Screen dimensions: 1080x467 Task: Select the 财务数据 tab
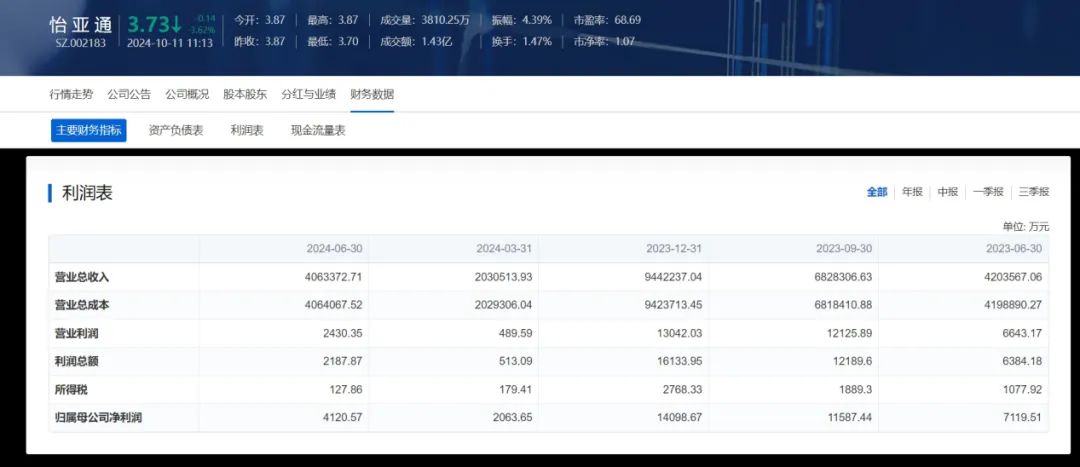(x=372, y=94)
